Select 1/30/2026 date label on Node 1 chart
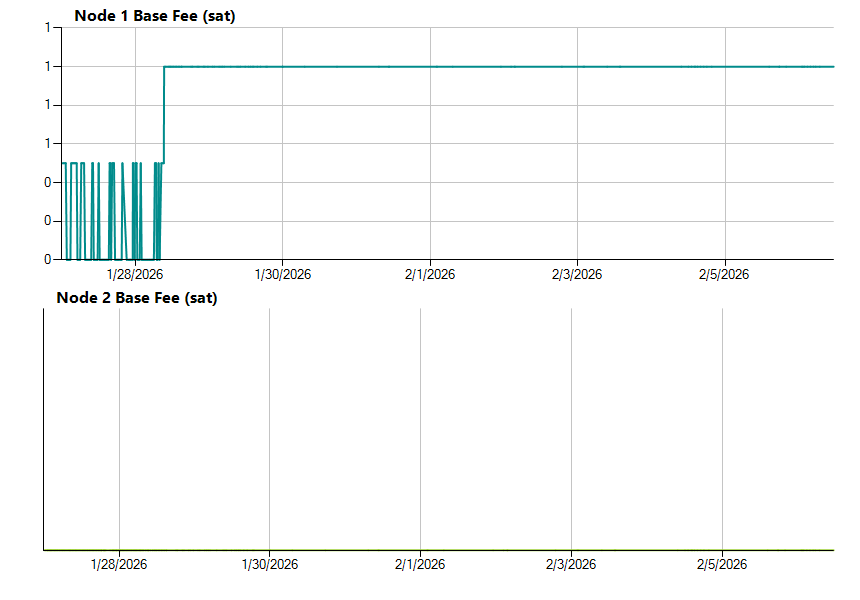Viewport: 860px width, 600px height. click(283, 275)
